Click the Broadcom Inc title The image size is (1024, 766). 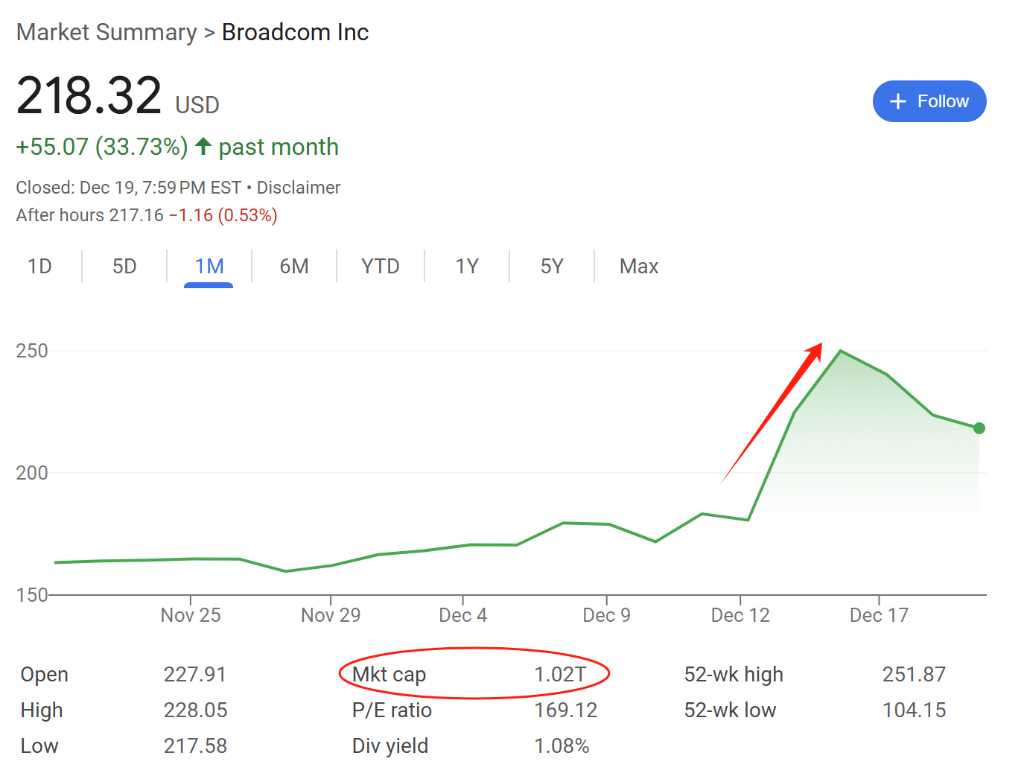[x=295, y=32]
